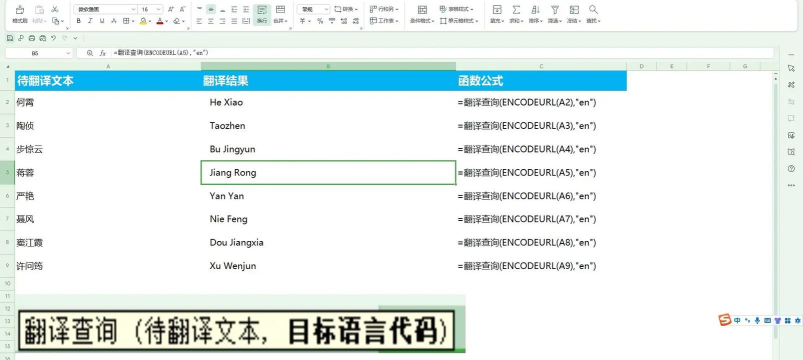Expand the Rows and Columns (行和列) menu
This screenshot has width=803, height=360.
(384, 9)
